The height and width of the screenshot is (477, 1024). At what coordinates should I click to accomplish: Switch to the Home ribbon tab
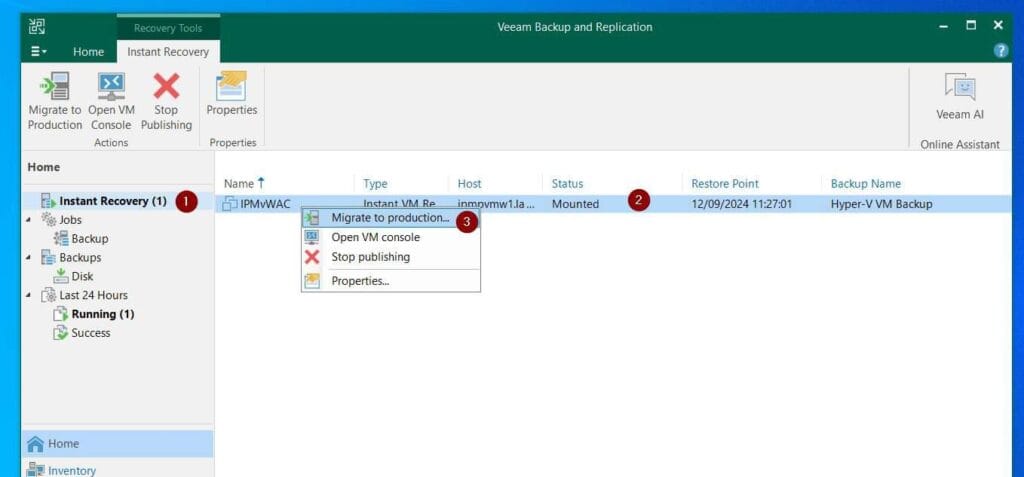coord(88,52)
